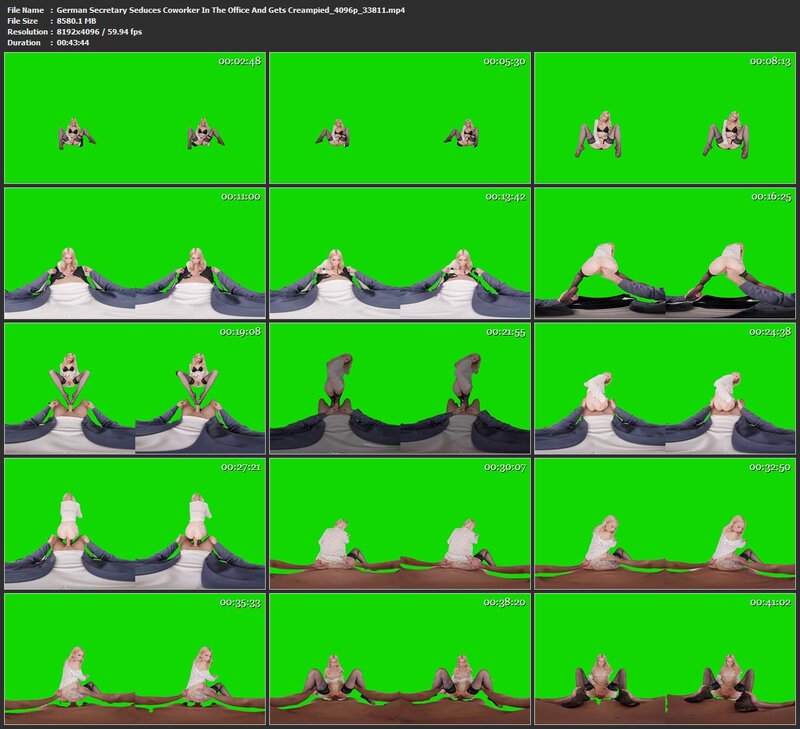Select the Duration value 00:43:44
The height and width of the screenshot is (729, 800).
coord(76,44)
